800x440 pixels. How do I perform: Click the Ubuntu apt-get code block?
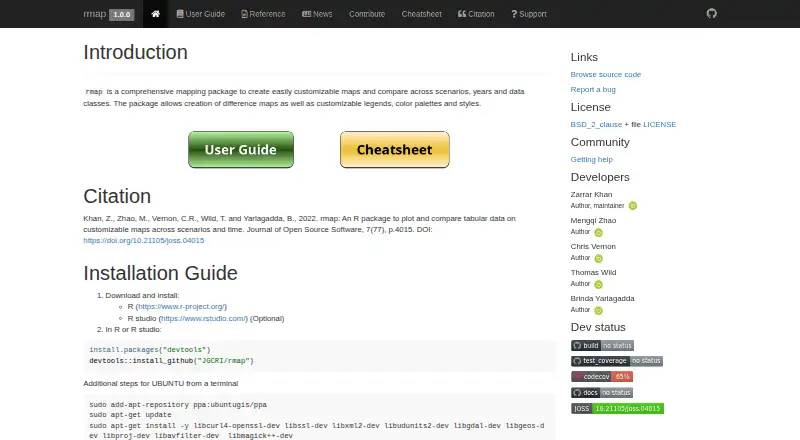(319, 418)
